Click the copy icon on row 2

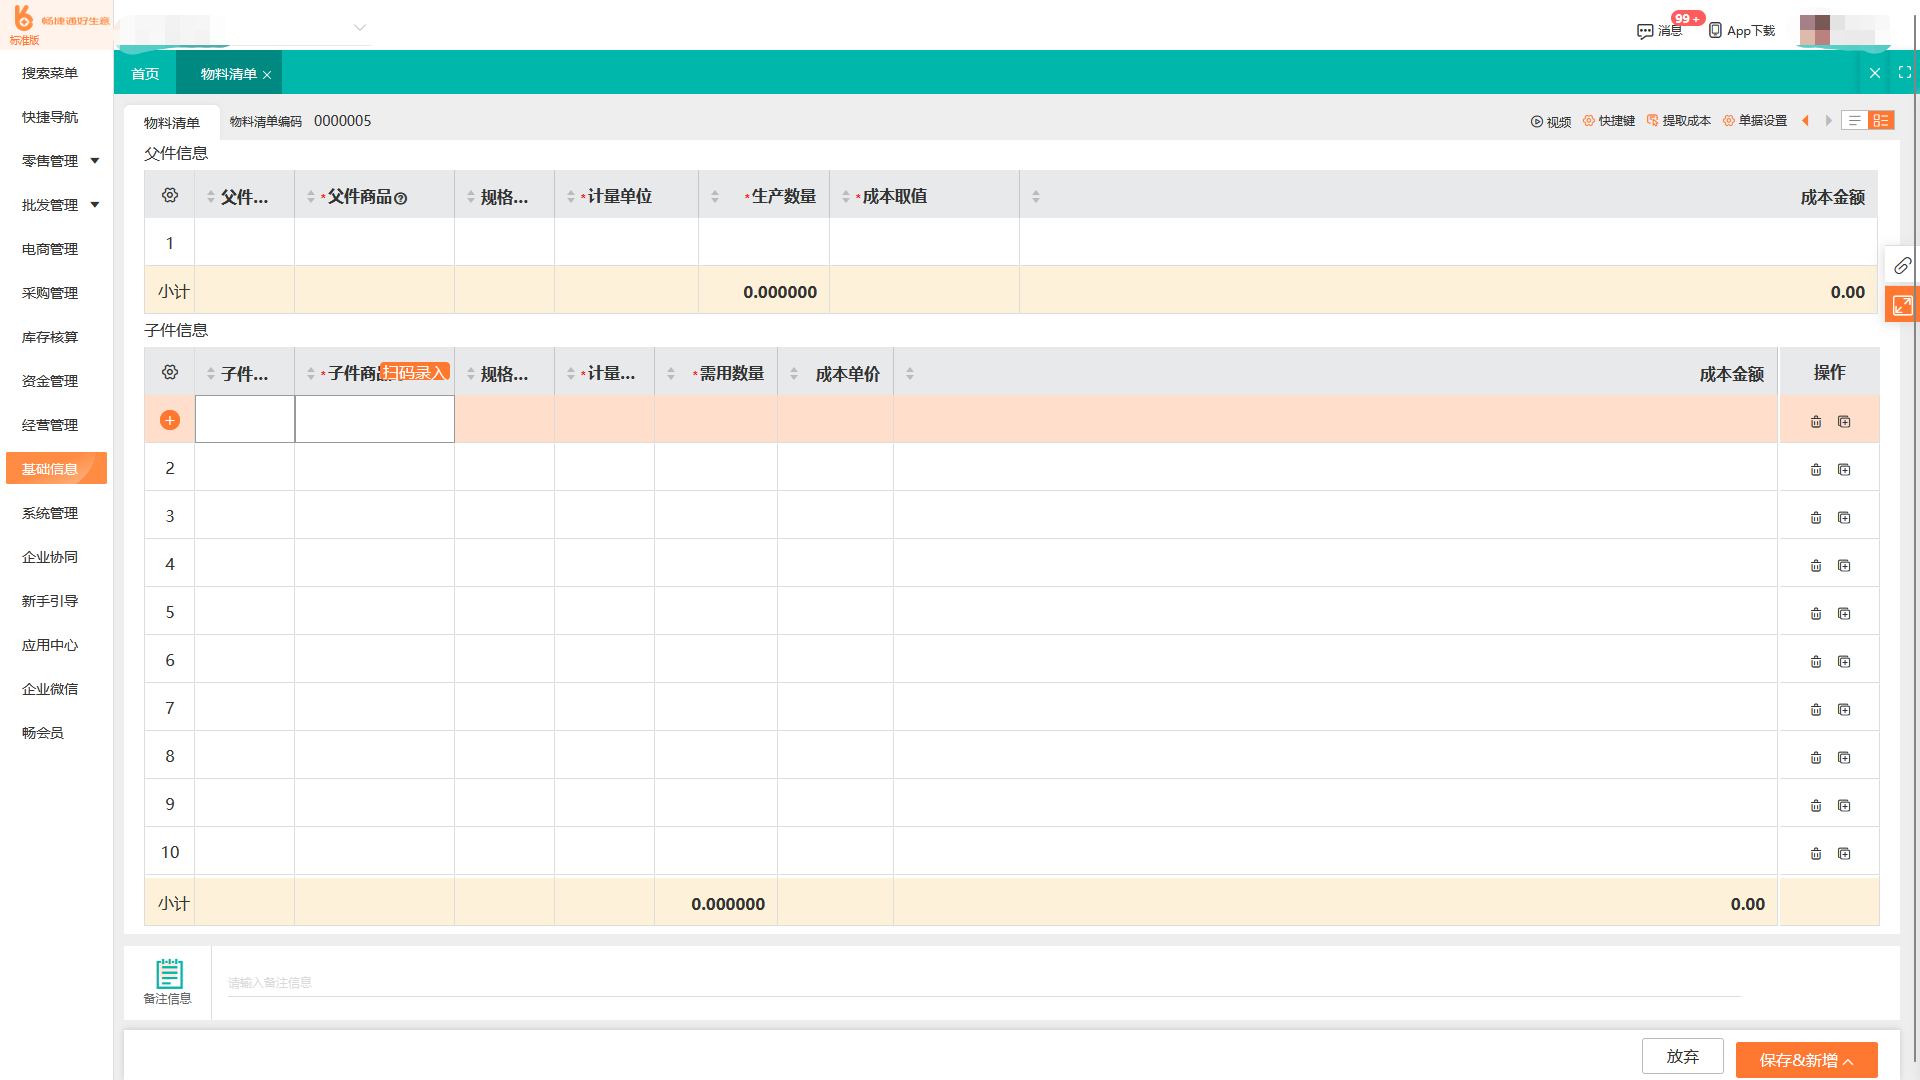pyautogui.click(x=1844, y=468)
